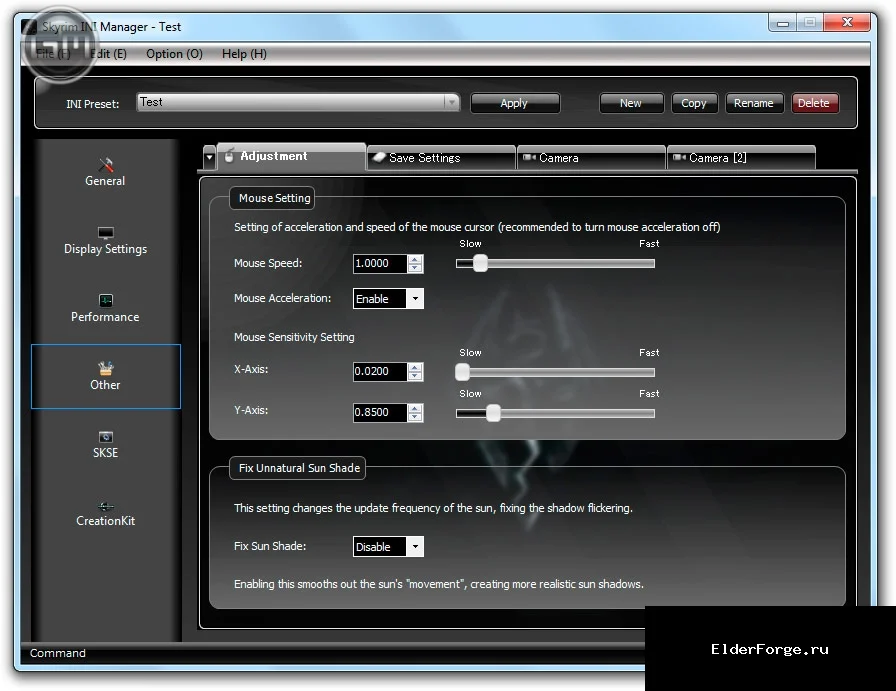Click the Y-Axis sensitivity value field

click(380, 412)
